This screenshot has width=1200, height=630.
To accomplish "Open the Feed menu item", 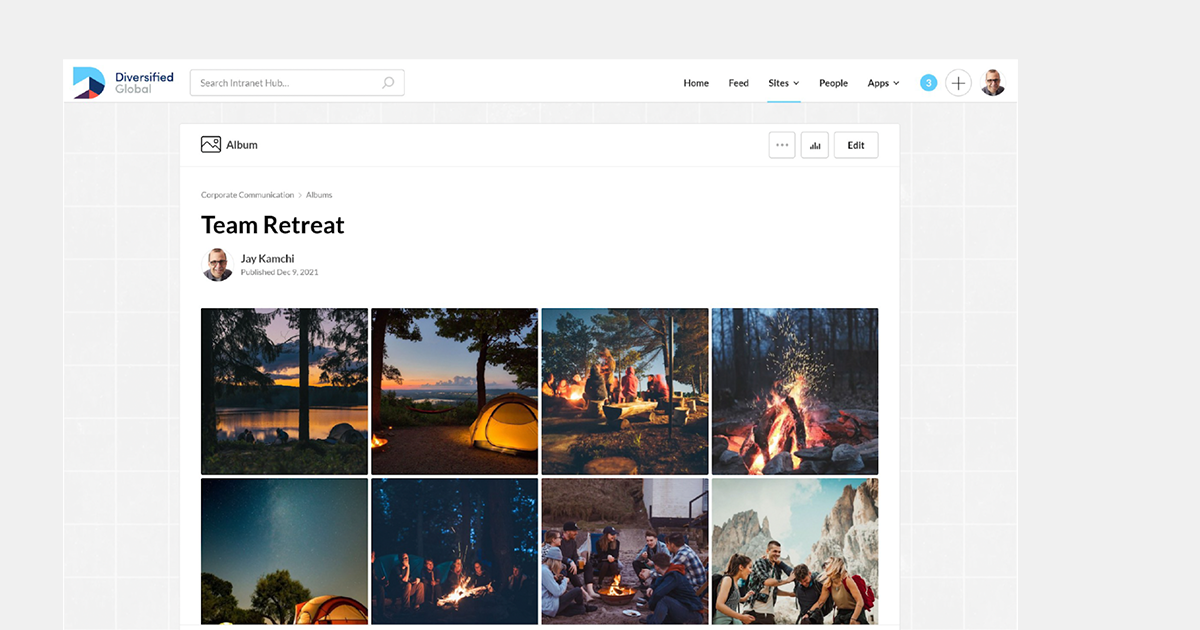I will [738, 83].
